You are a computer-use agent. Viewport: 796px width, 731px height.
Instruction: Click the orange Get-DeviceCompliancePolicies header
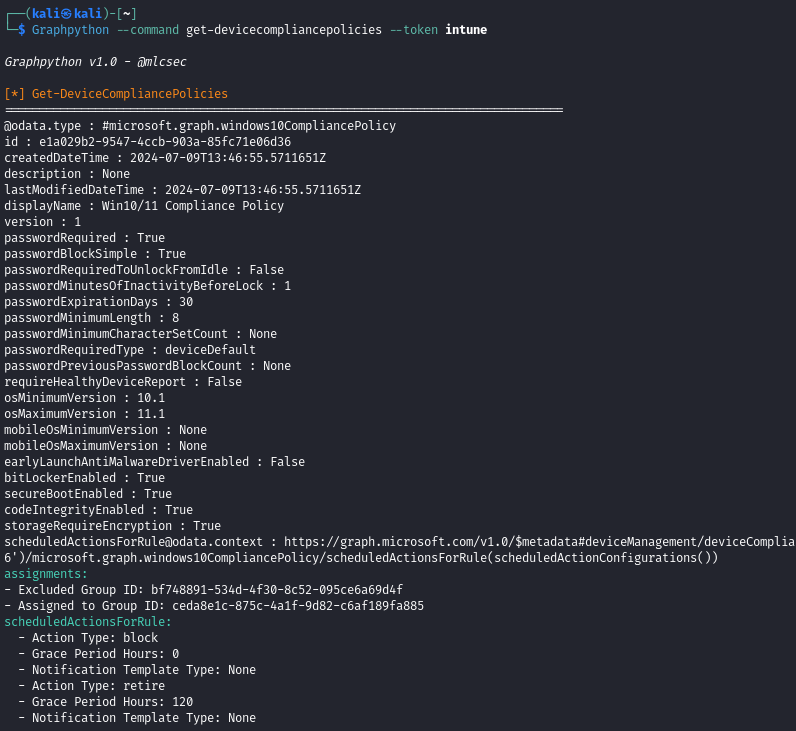(116, 94)
